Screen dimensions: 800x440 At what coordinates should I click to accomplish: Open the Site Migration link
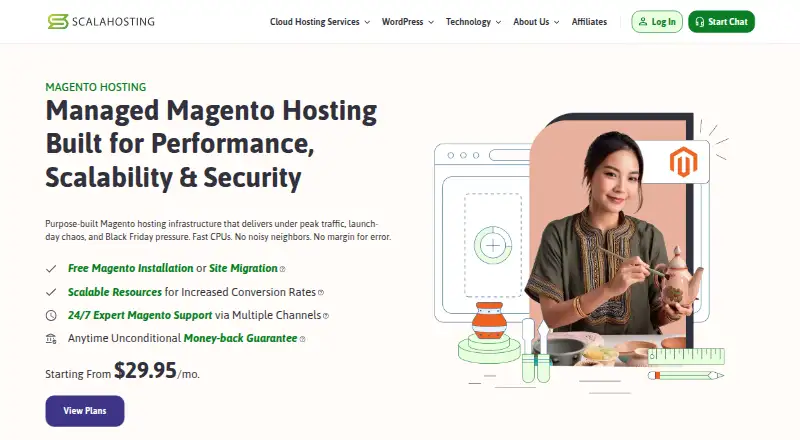(243, 268)
